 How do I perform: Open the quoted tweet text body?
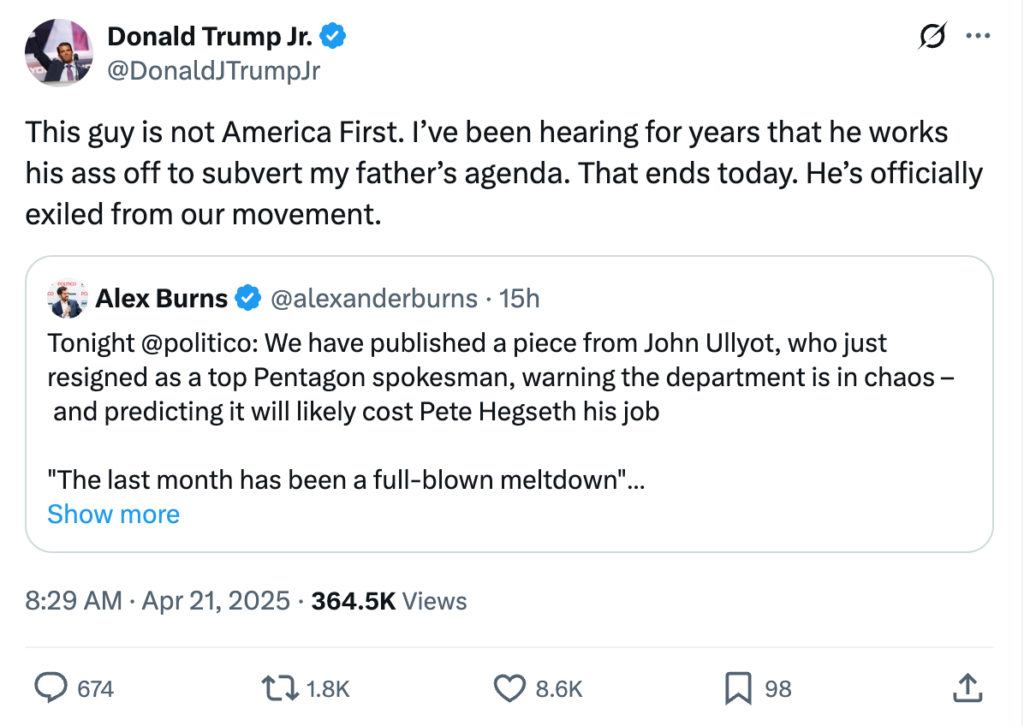coord(501,411)
